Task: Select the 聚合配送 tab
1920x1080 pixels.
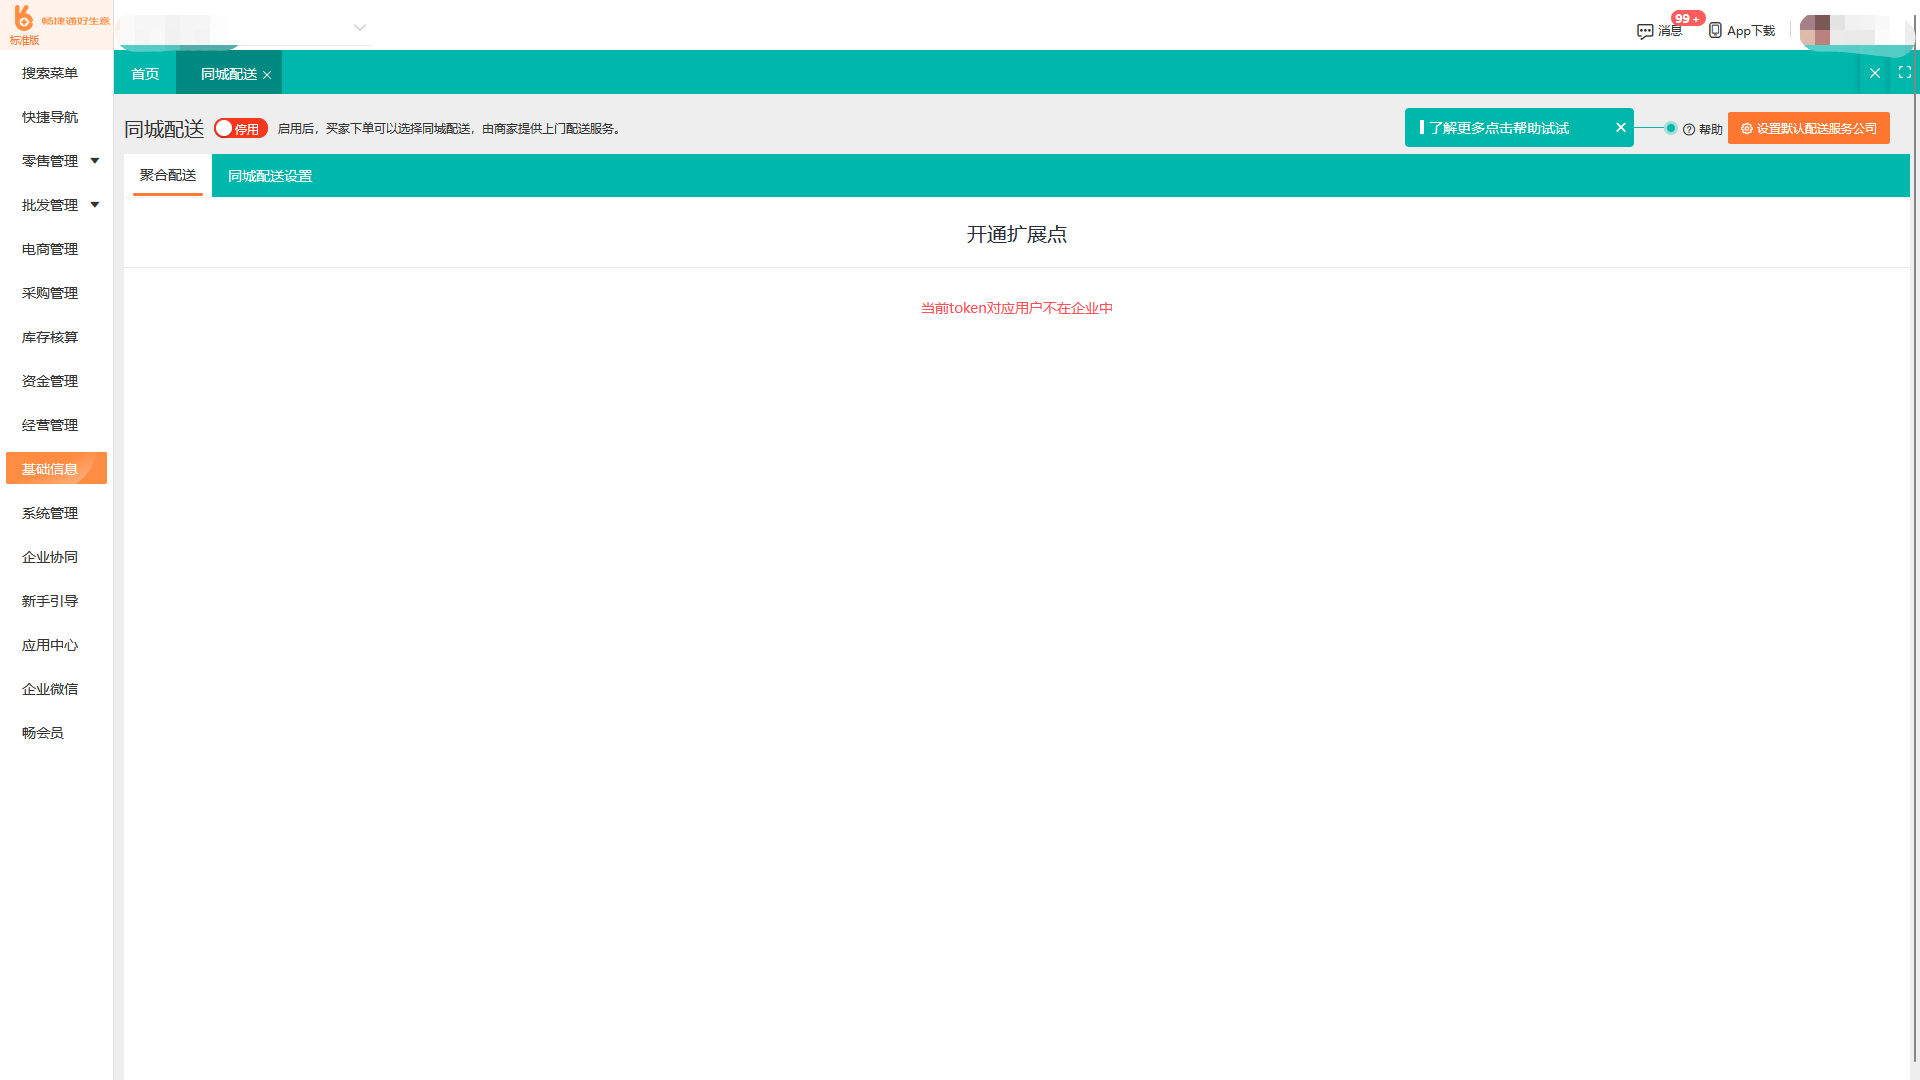Action: (x=167, y=175)
